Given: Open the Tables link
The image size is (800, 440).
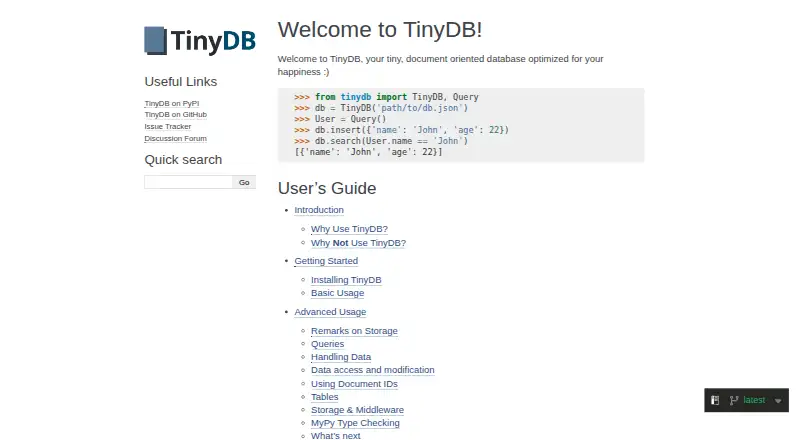Looking at the screenshot, I should [324, 397].
